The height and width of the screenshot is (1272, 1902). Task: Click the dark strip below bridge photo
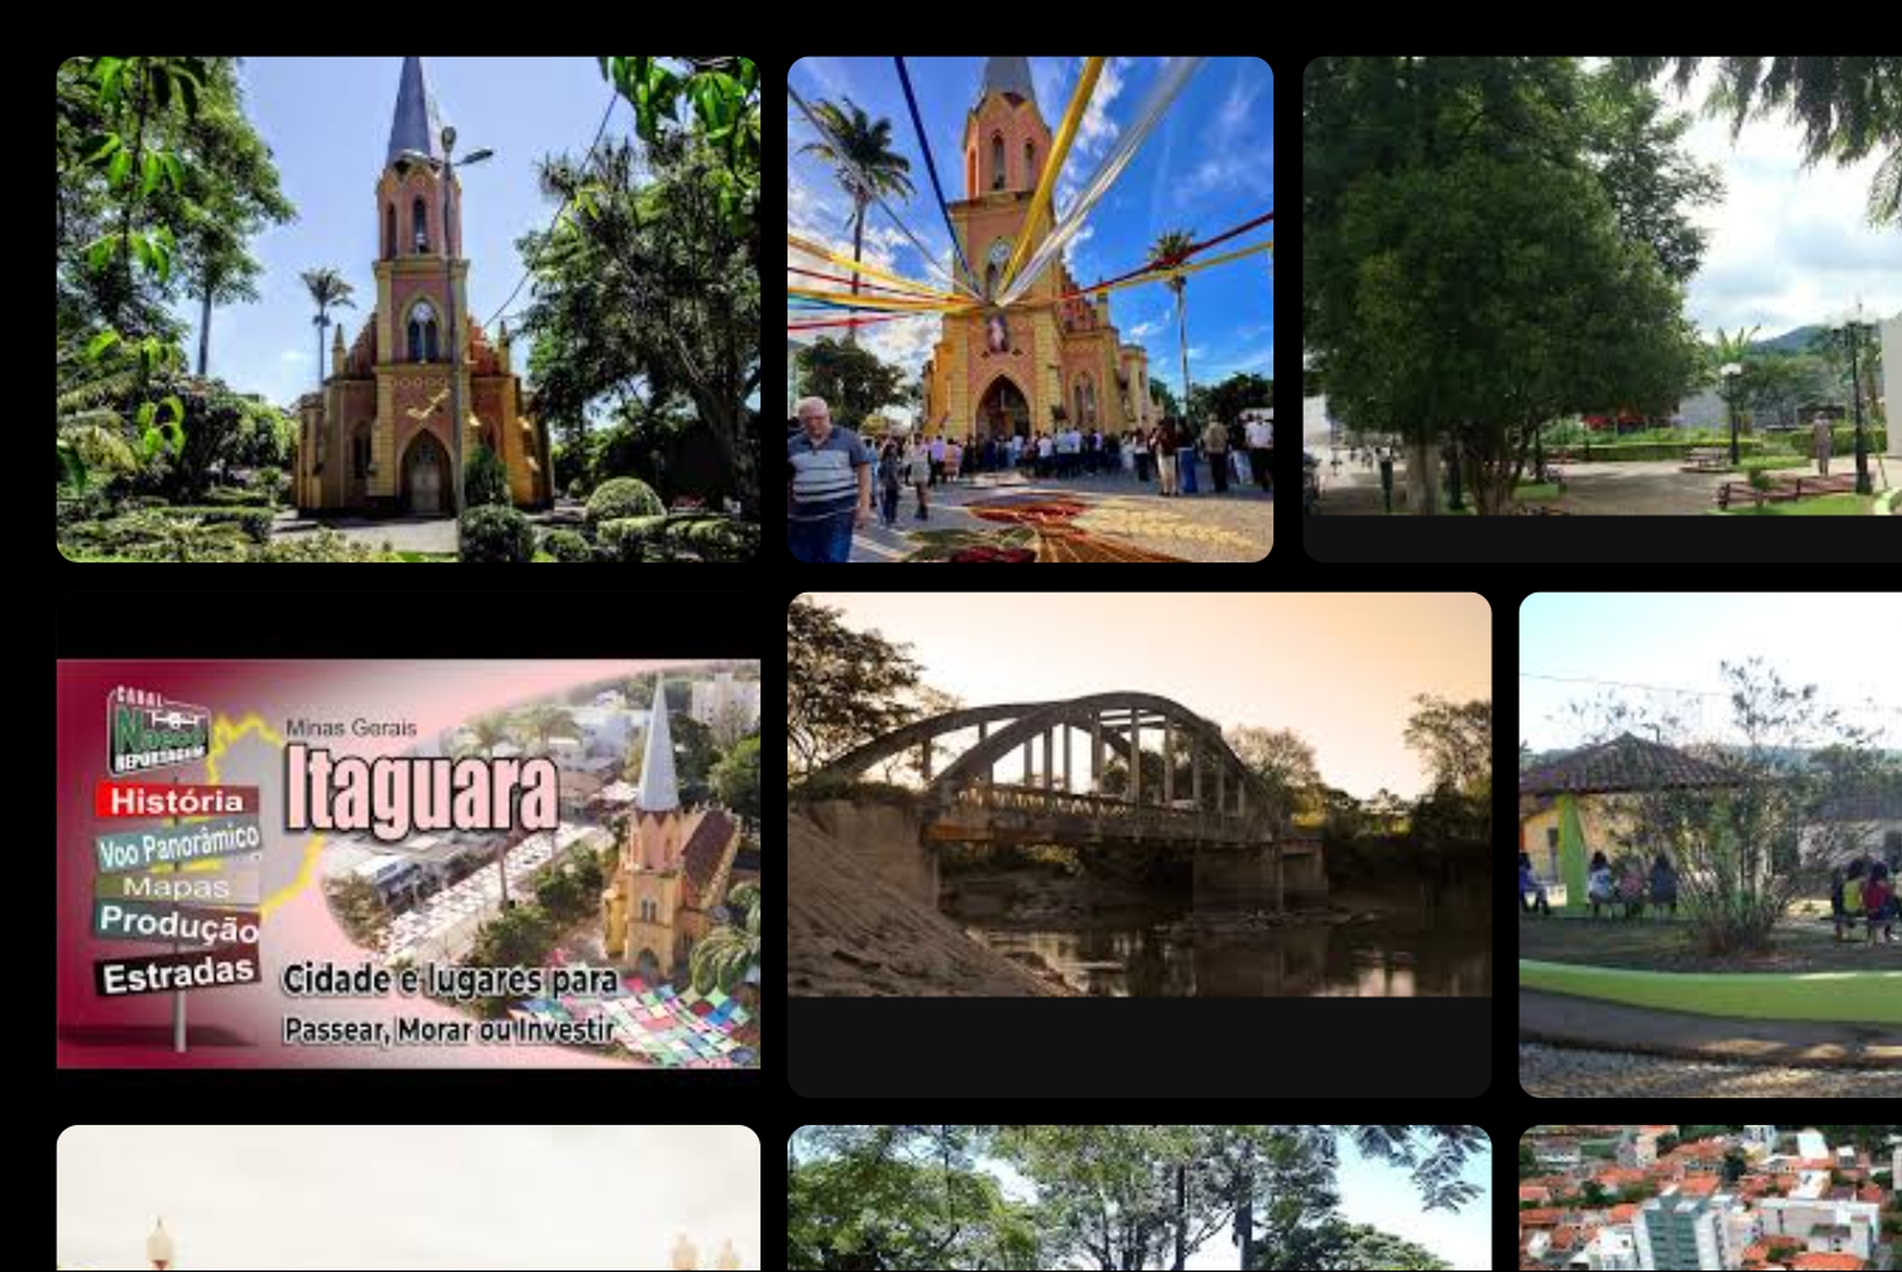1139,1045
